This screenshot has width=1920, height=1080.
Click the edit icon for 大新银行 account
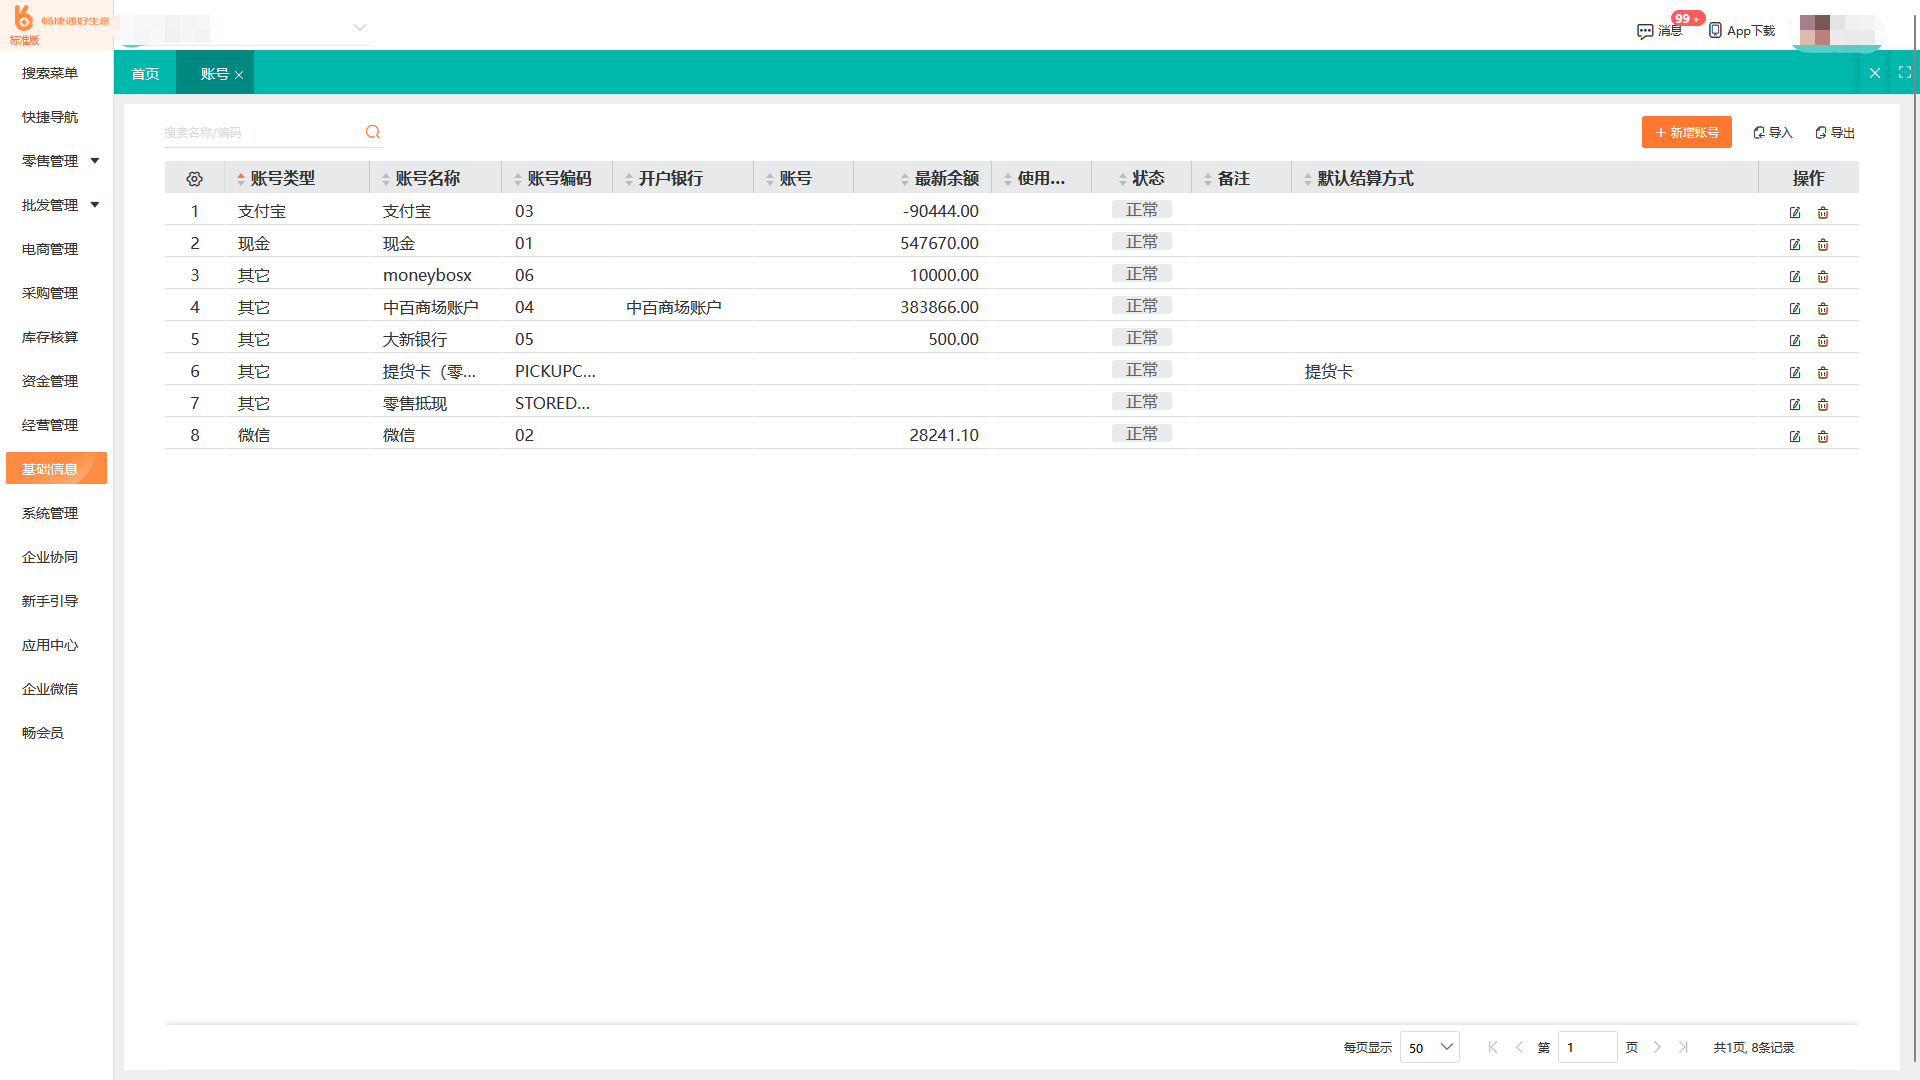pos(1795,339)
